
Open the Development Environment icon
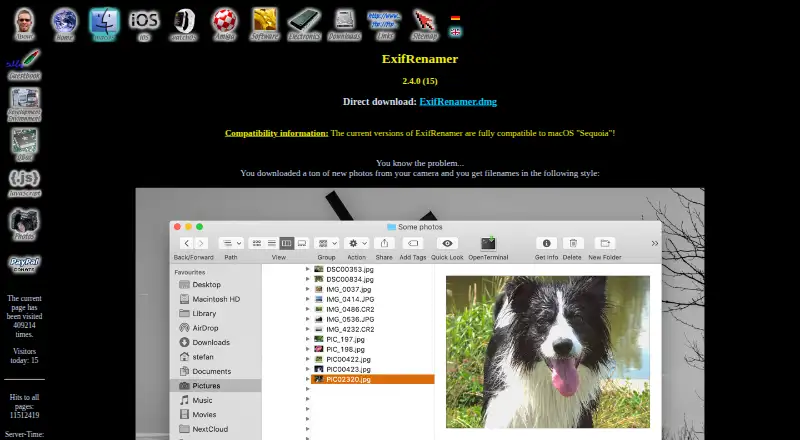tap(24, 105)
